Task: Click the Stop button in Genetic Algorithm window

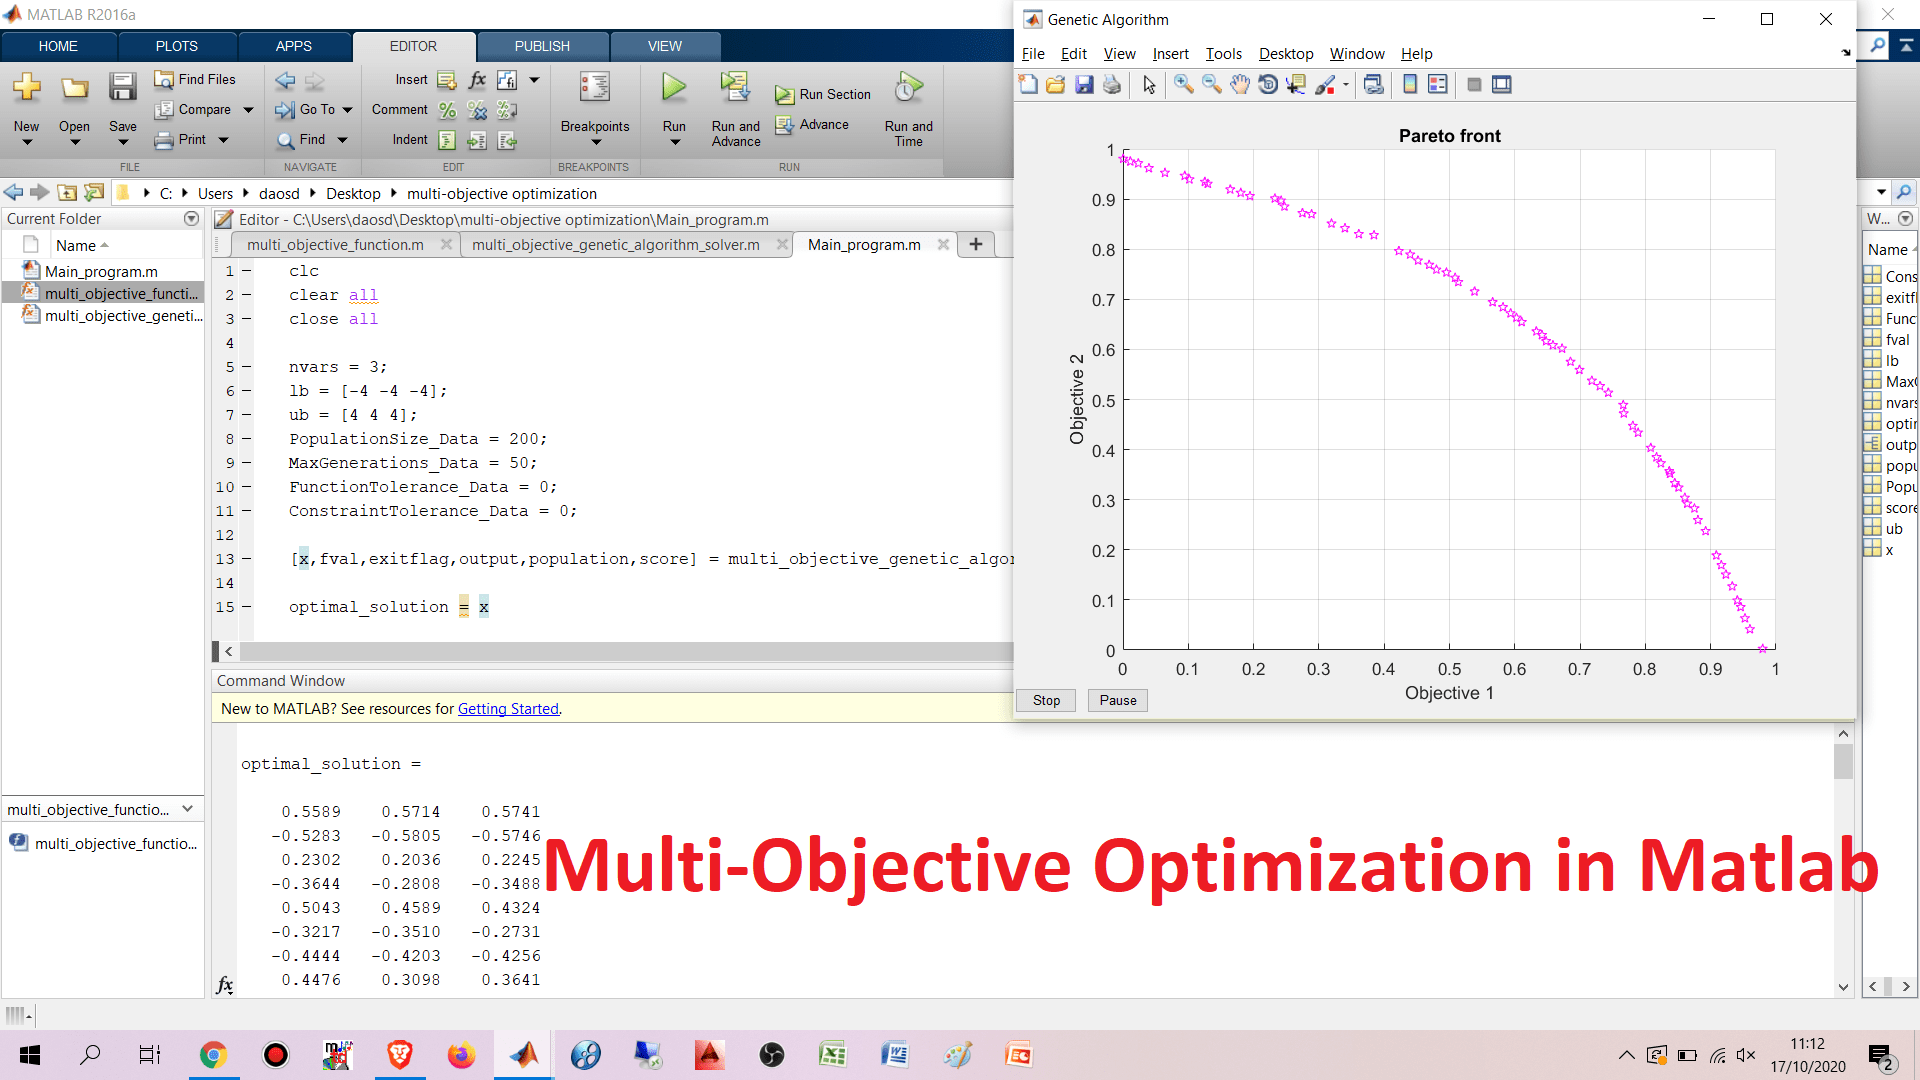Action: [x=1046, y=699]
